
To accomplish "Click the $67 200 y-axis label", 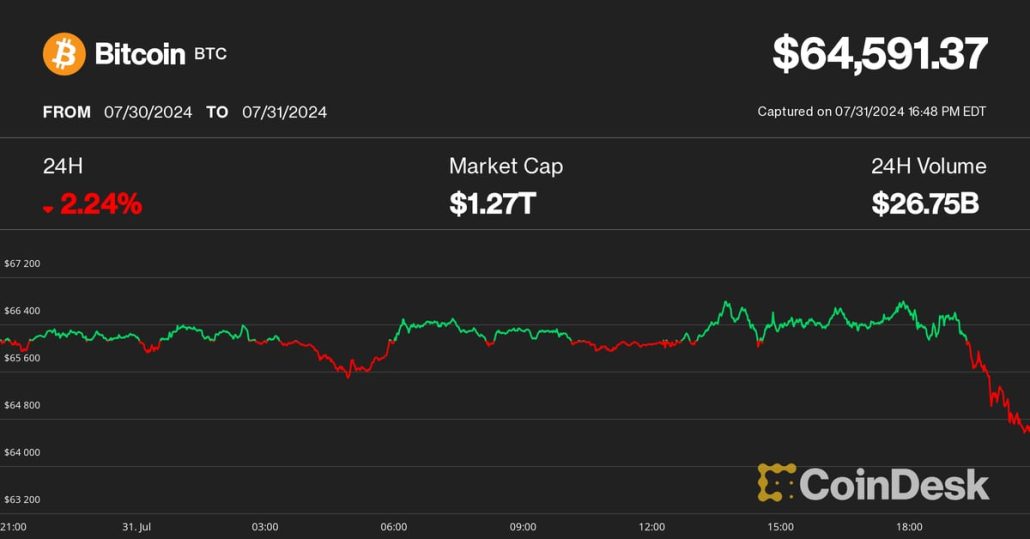I will (22, 264).
